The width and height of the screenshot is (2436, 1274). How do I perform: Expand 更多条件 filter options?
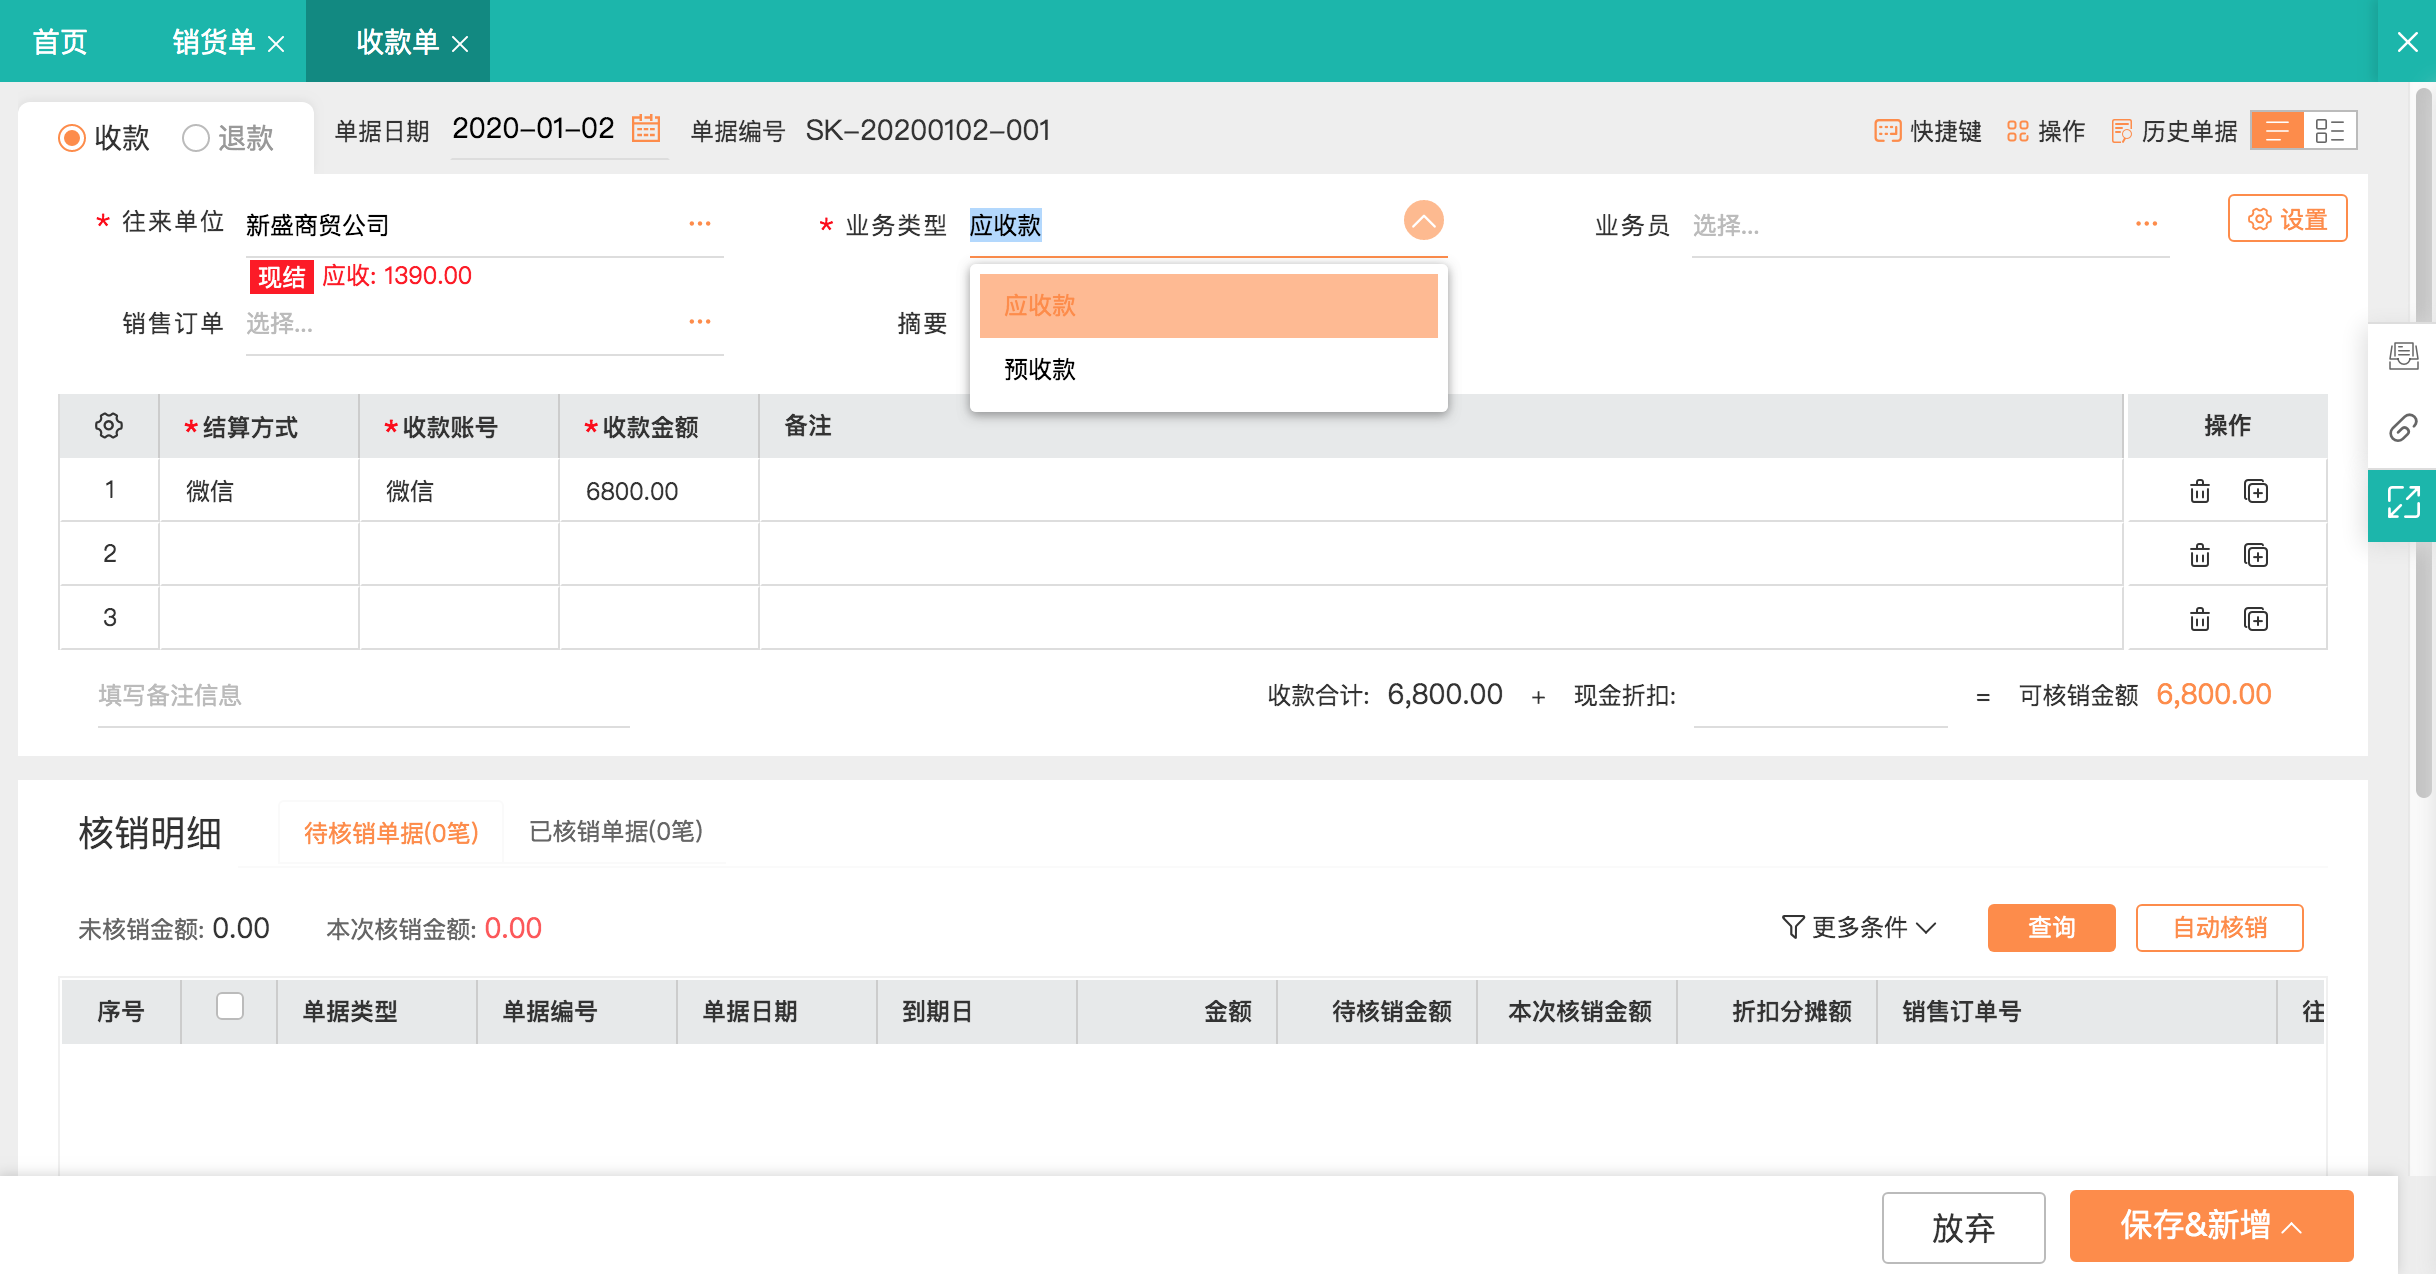click(x=1861, y=928)
